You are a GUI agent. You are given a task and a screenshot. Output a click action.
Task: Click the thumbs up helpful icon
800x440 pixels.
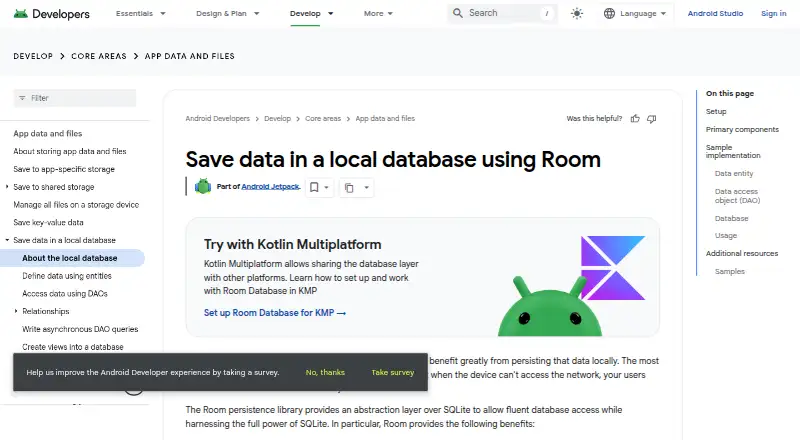click(635, 118)
